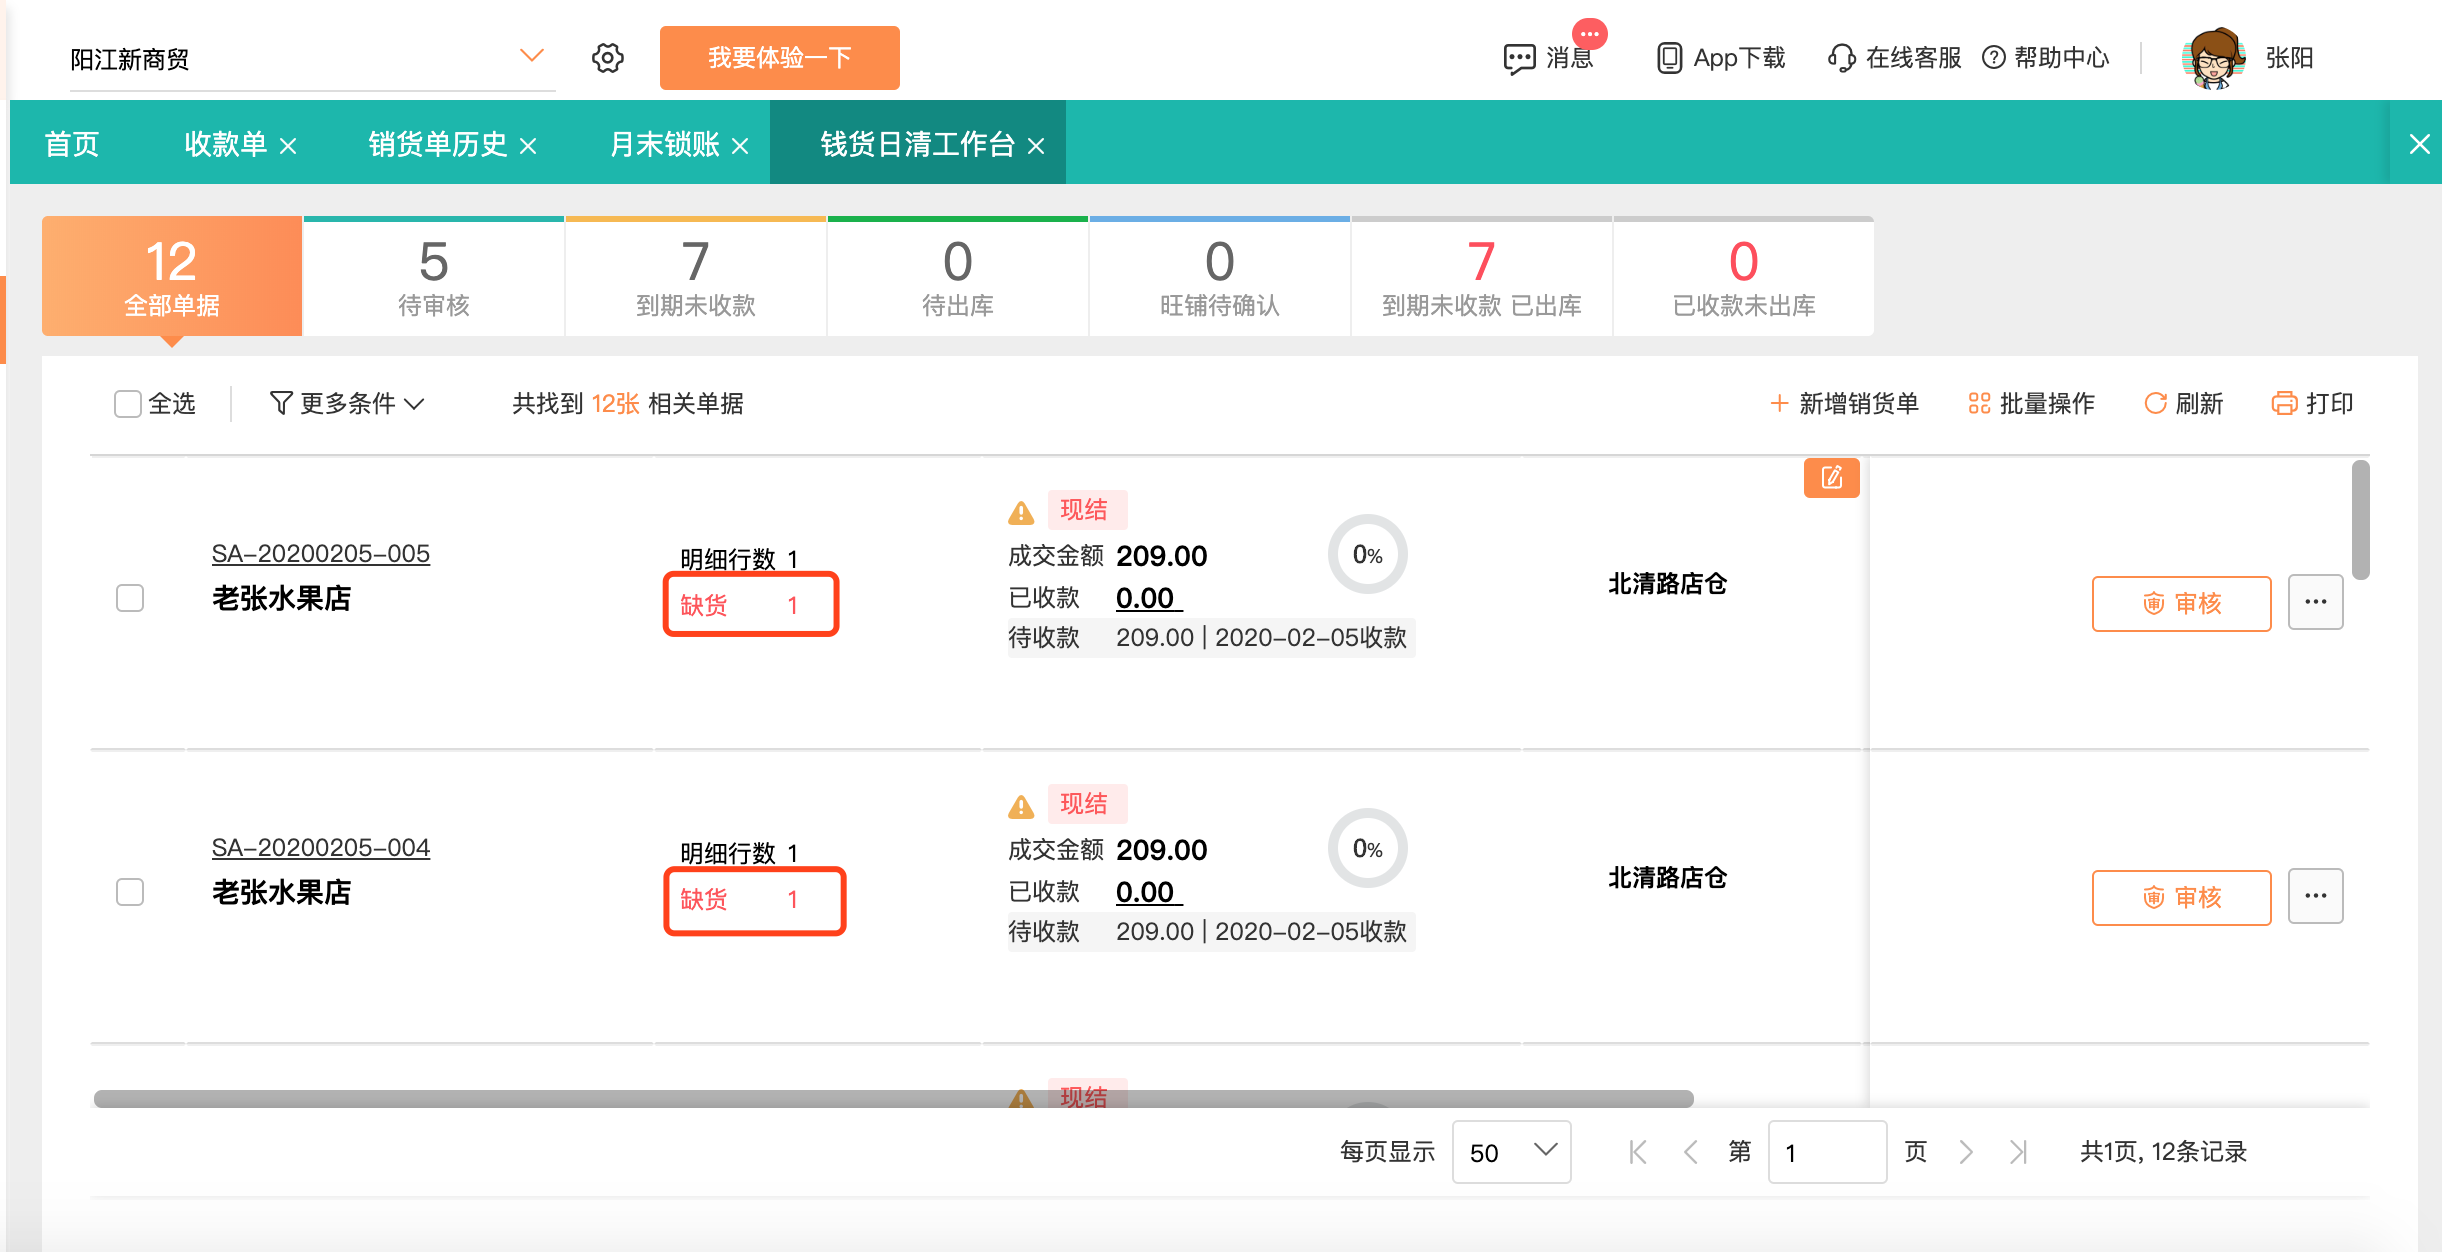Image resolution: width=2442 pixels, height=1252 pixels.
Task: Click the 设置 gear icon
Action: pyautogui.click(x=607, y=57)
